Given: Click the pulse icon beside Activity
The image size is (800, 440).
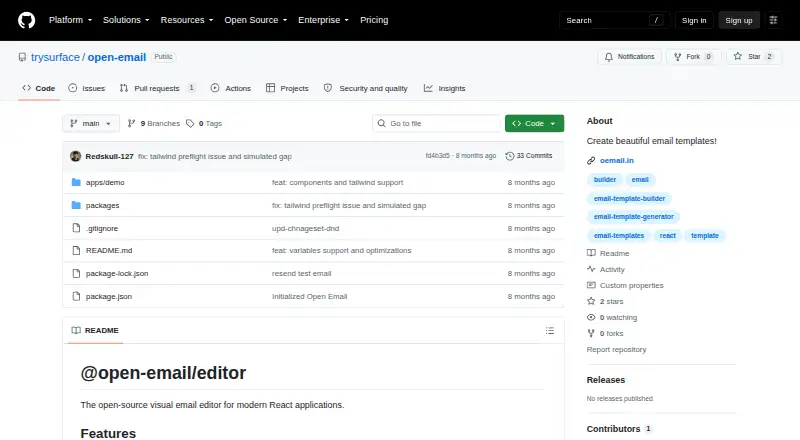Looking at the screenshot, I should [x=591, y=269].
